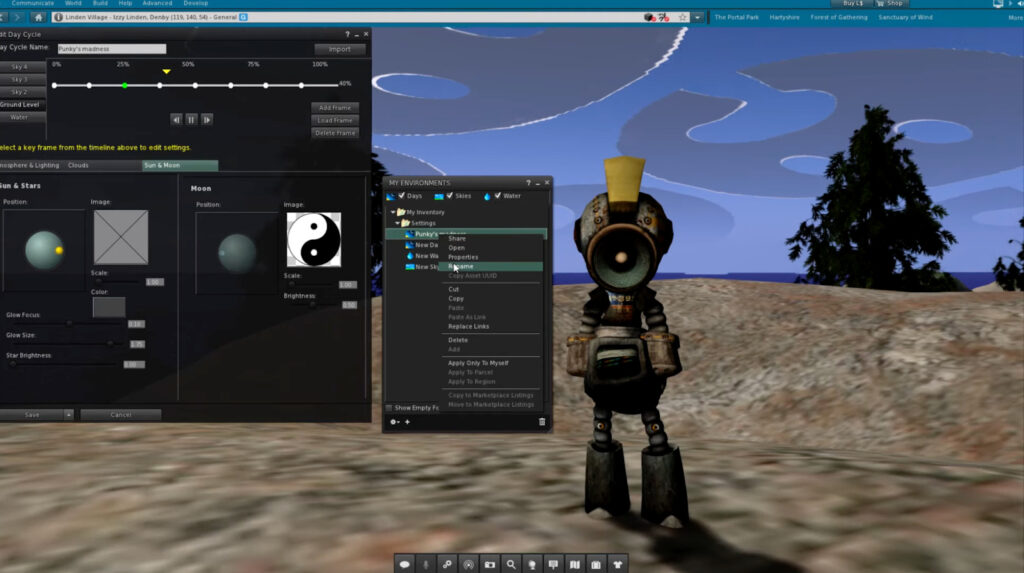The image size is (1024, 573).
Task: Click the Home icon in navigation bar
Action: [x=38, y=17]
